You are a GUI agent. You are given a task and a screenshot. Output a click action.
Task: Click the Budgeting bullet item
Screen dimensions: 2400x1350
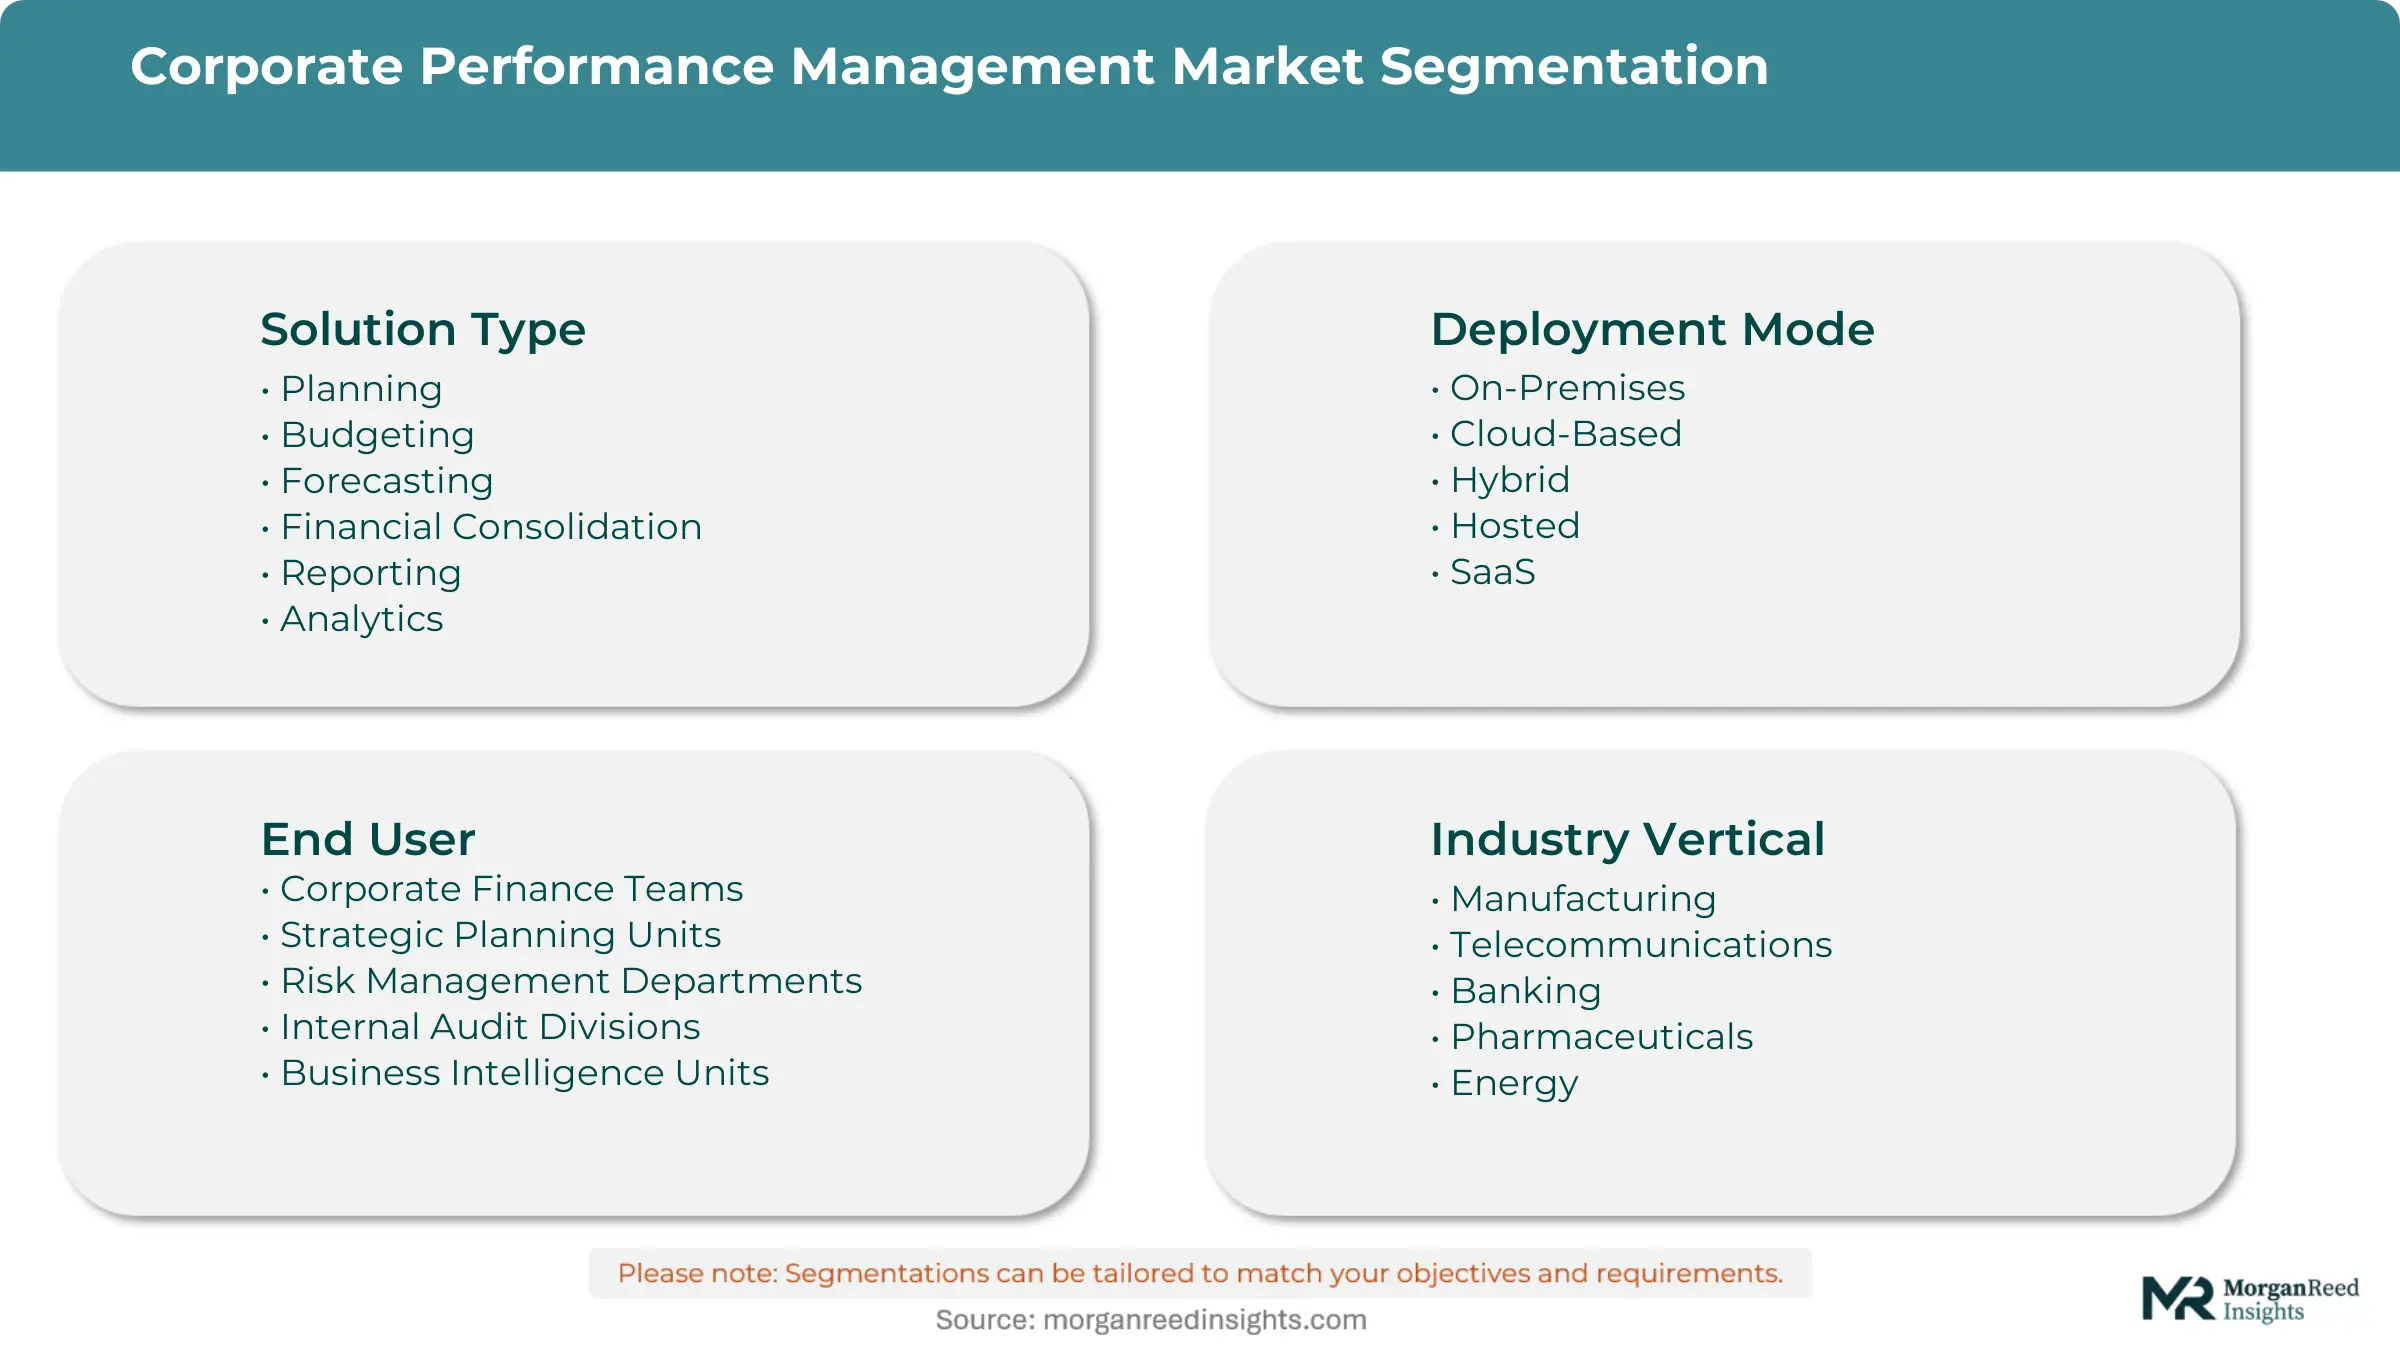(x=377, y=435)
